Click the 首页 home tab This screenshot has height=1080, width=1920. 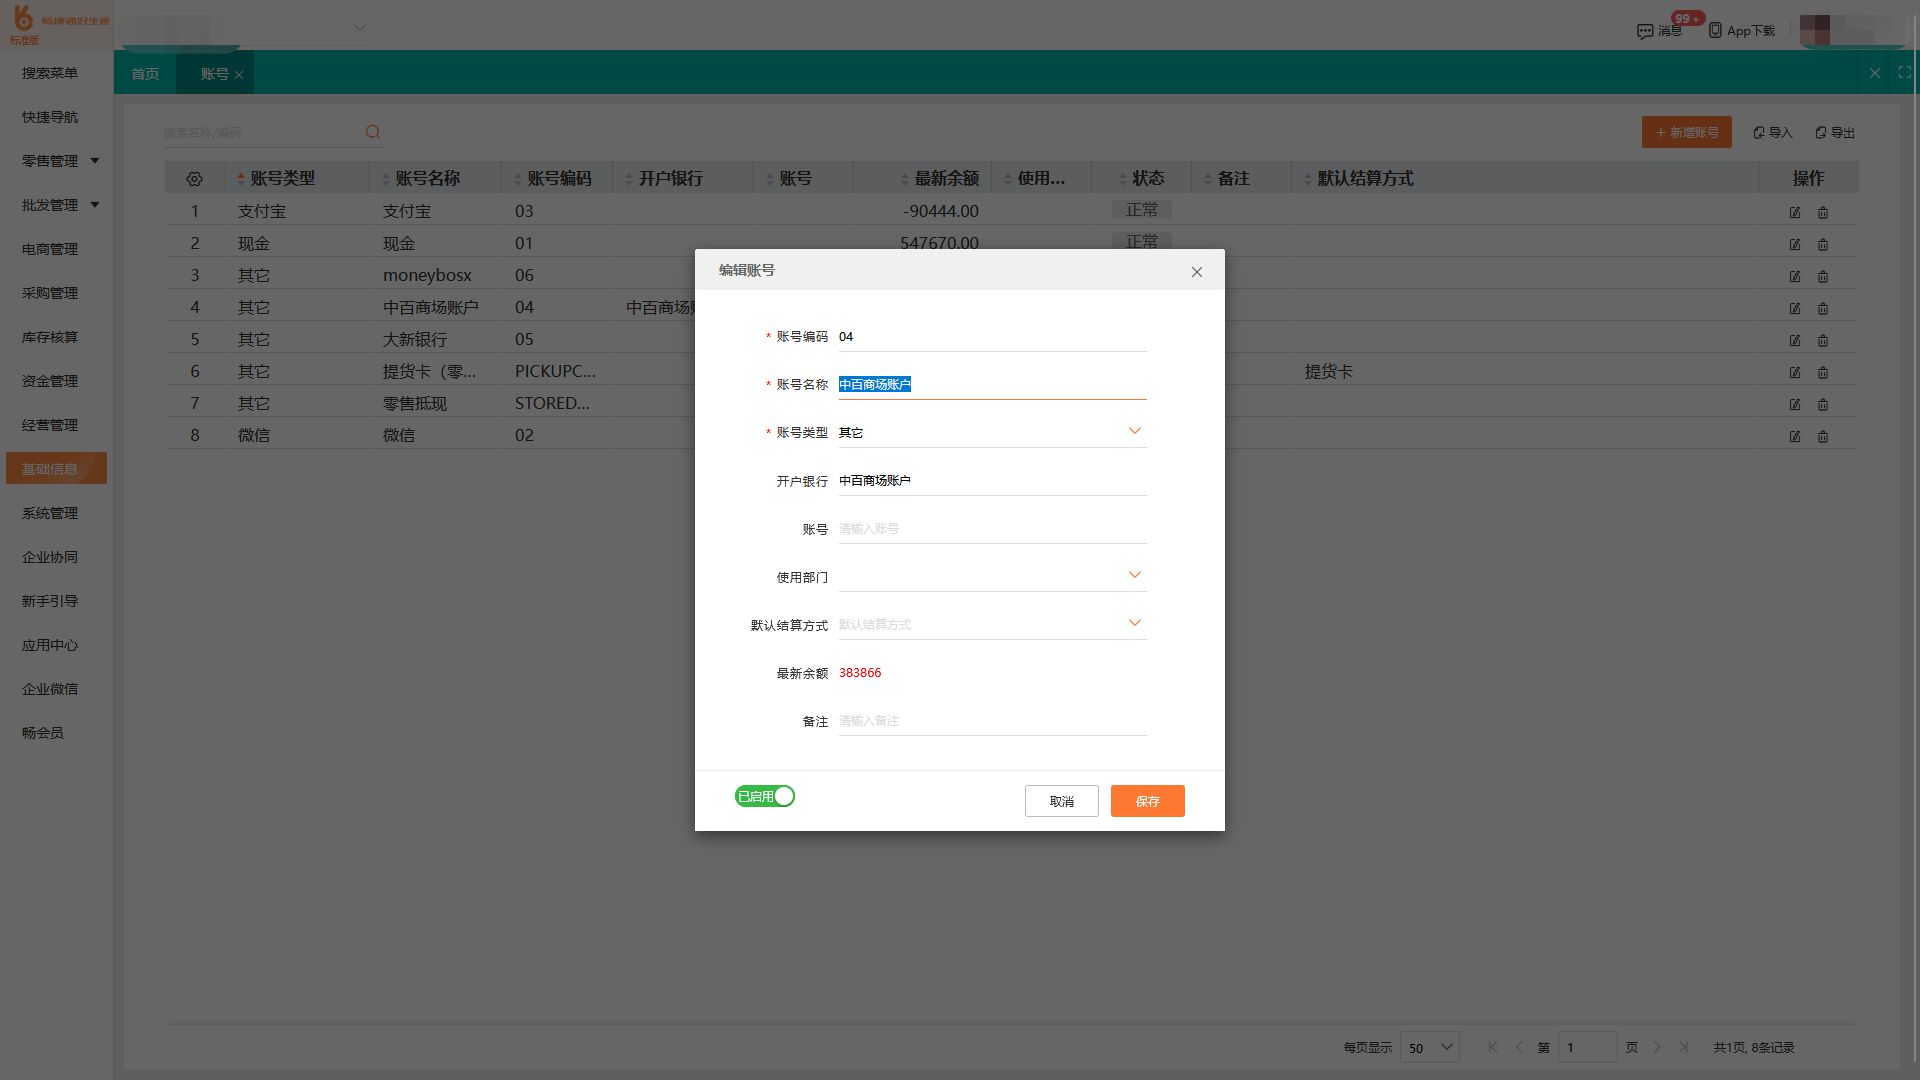(x=144, y=74)
